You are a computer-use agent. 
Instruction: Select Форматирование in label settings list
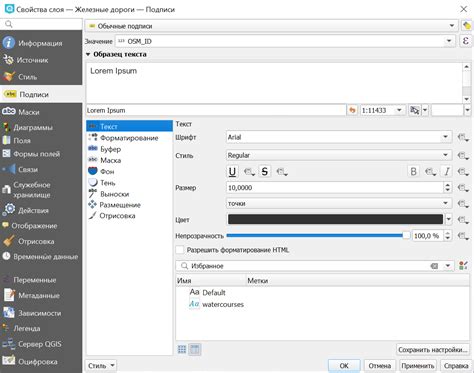[x=129, y=138]
